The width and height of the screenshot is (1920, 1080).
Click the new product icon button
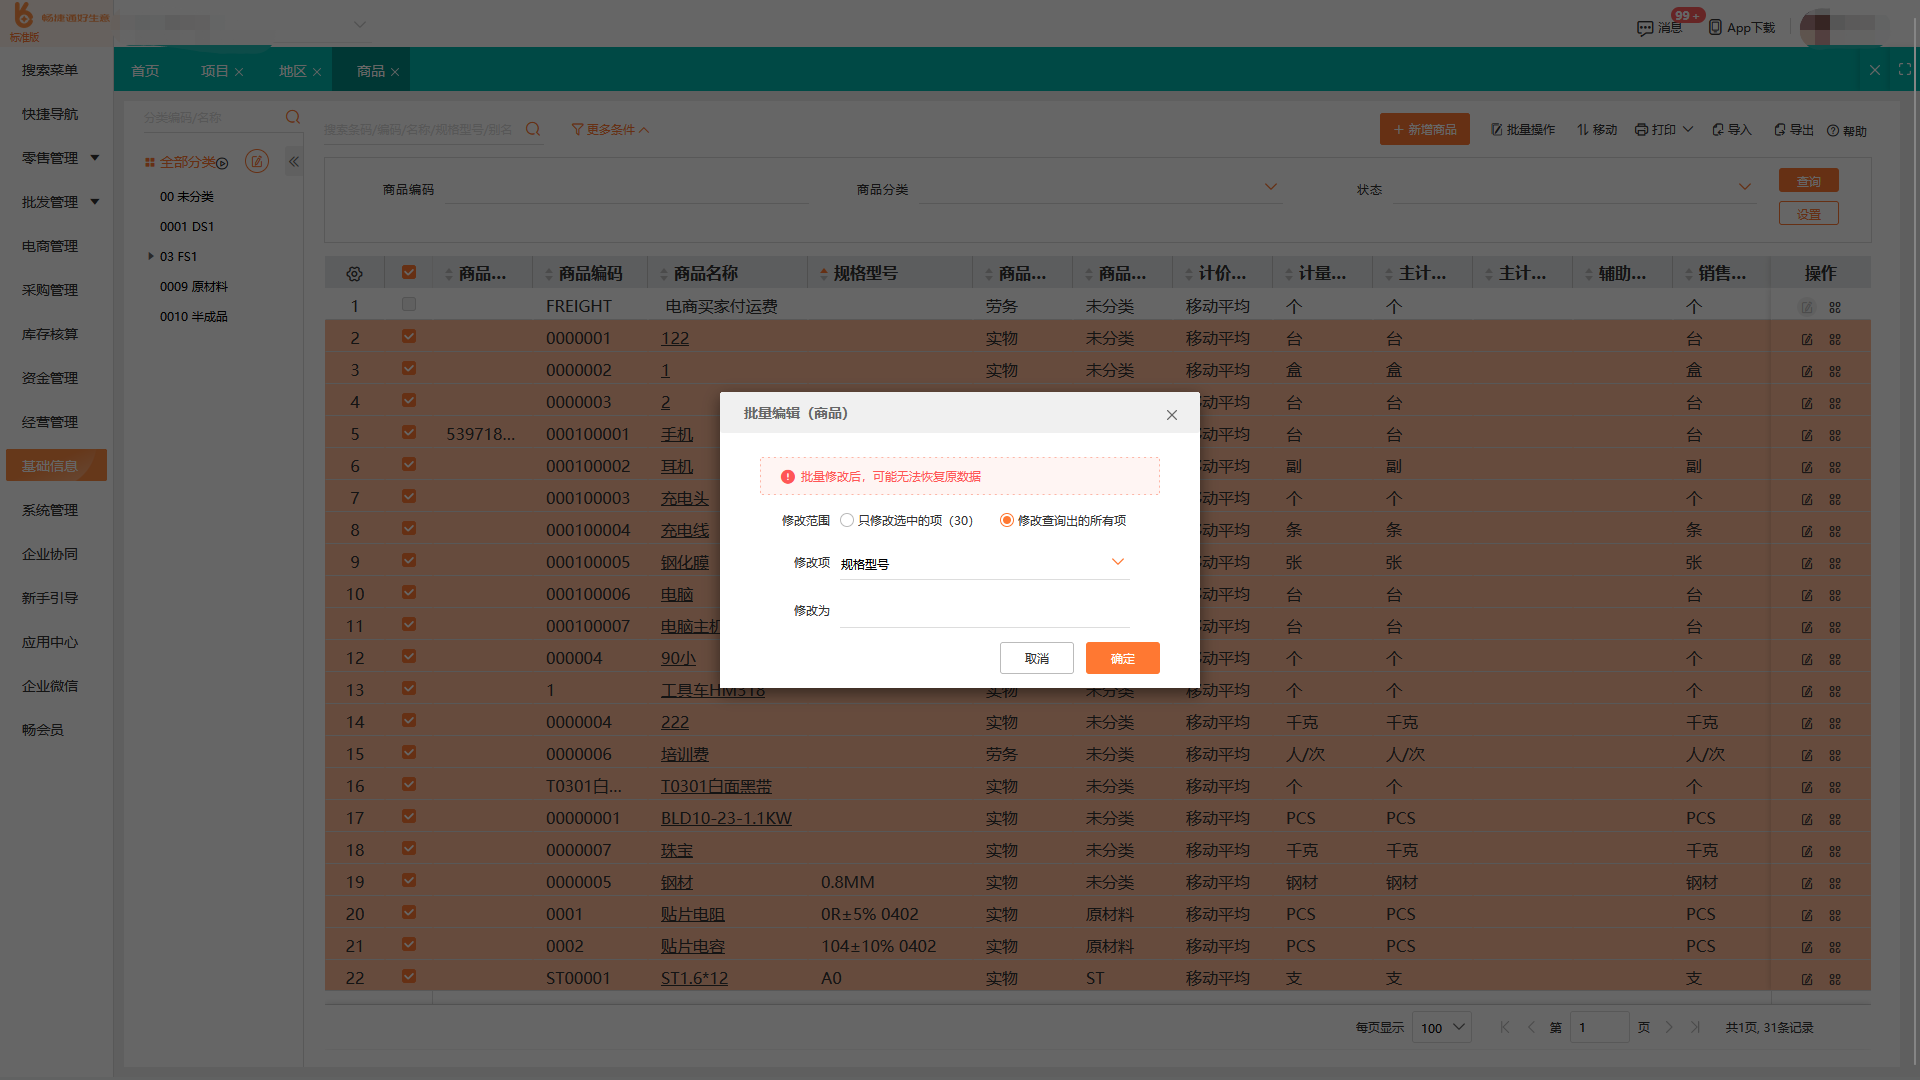point(1423,128)
